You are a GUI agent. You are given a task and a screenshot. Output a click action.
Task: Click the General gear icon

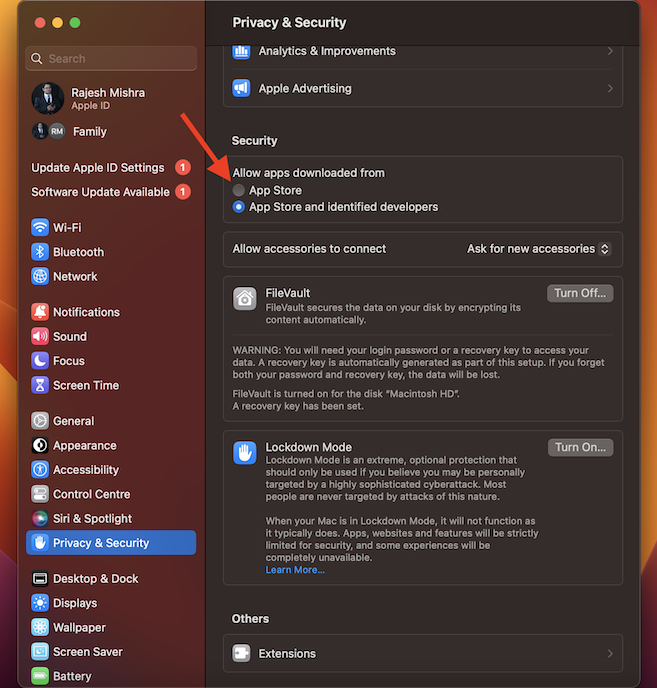point(40,421)
